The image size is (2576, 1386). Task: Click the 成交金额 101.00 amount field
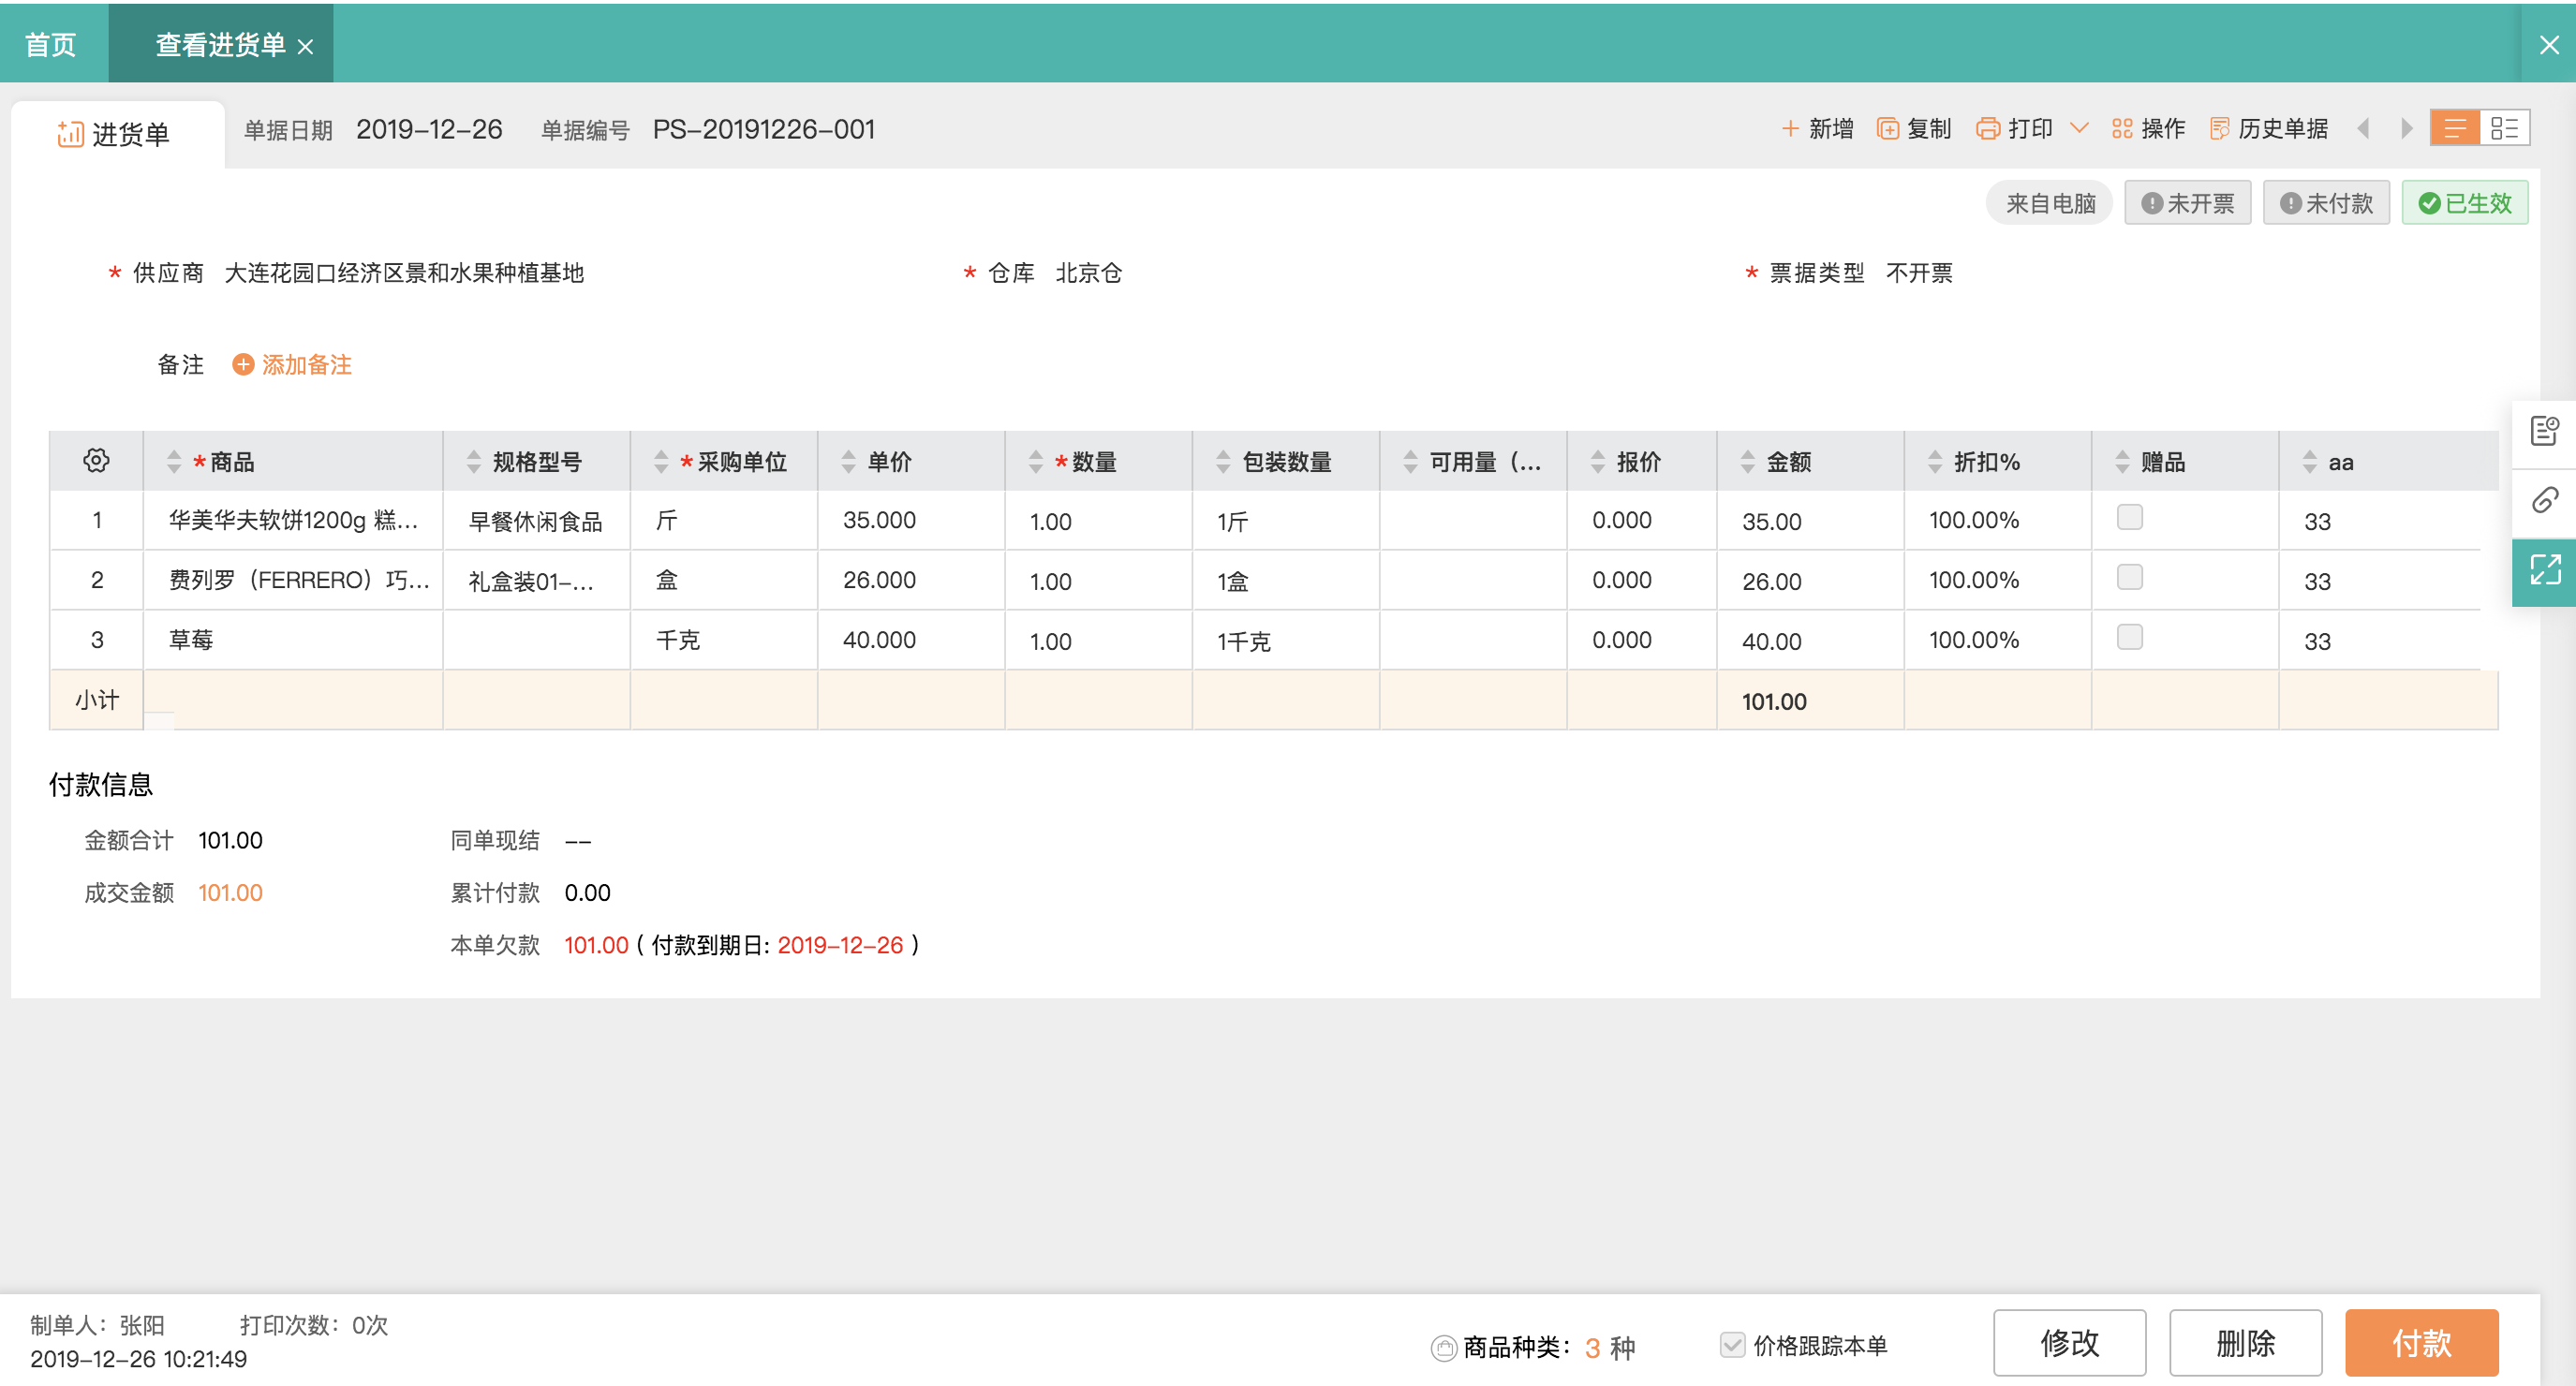click(x=232, y=891)
